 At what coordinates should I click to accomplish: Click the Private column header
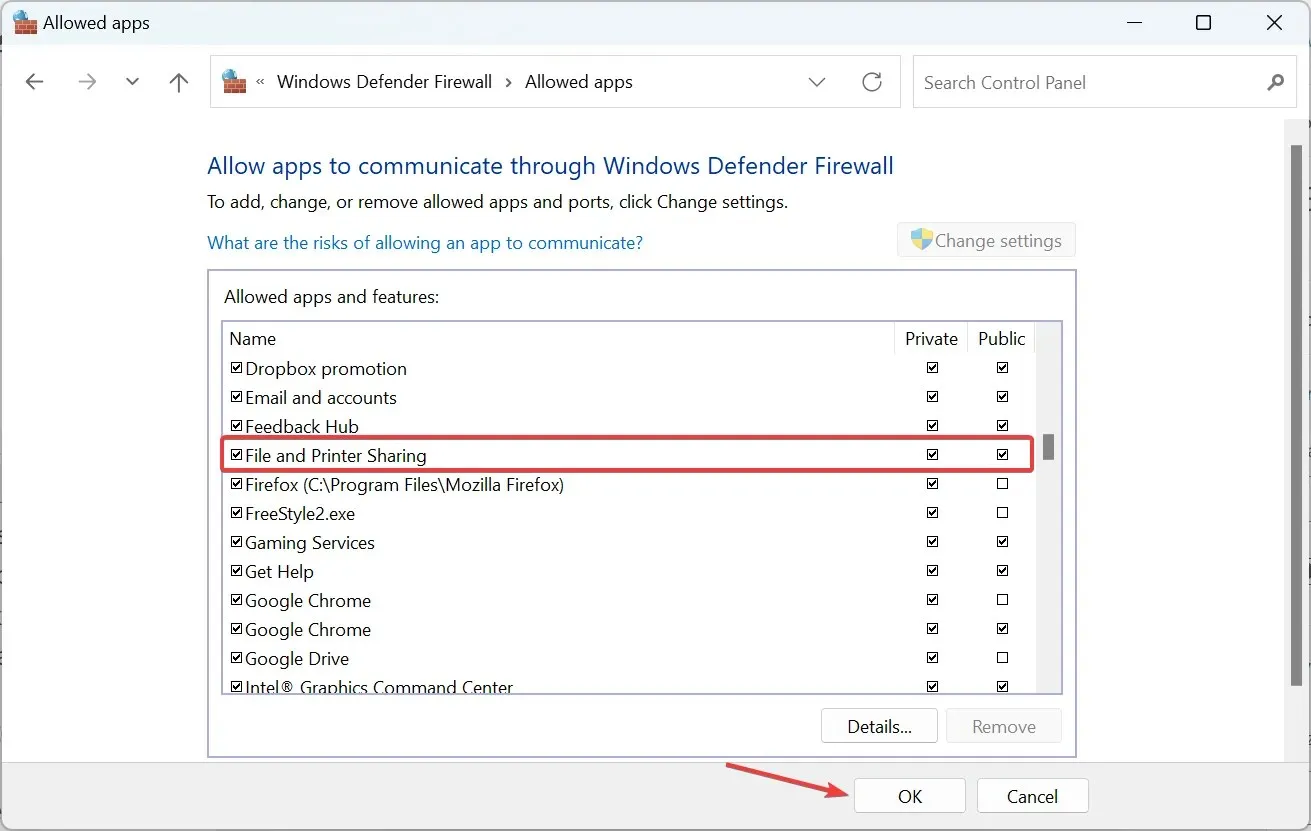931,339
